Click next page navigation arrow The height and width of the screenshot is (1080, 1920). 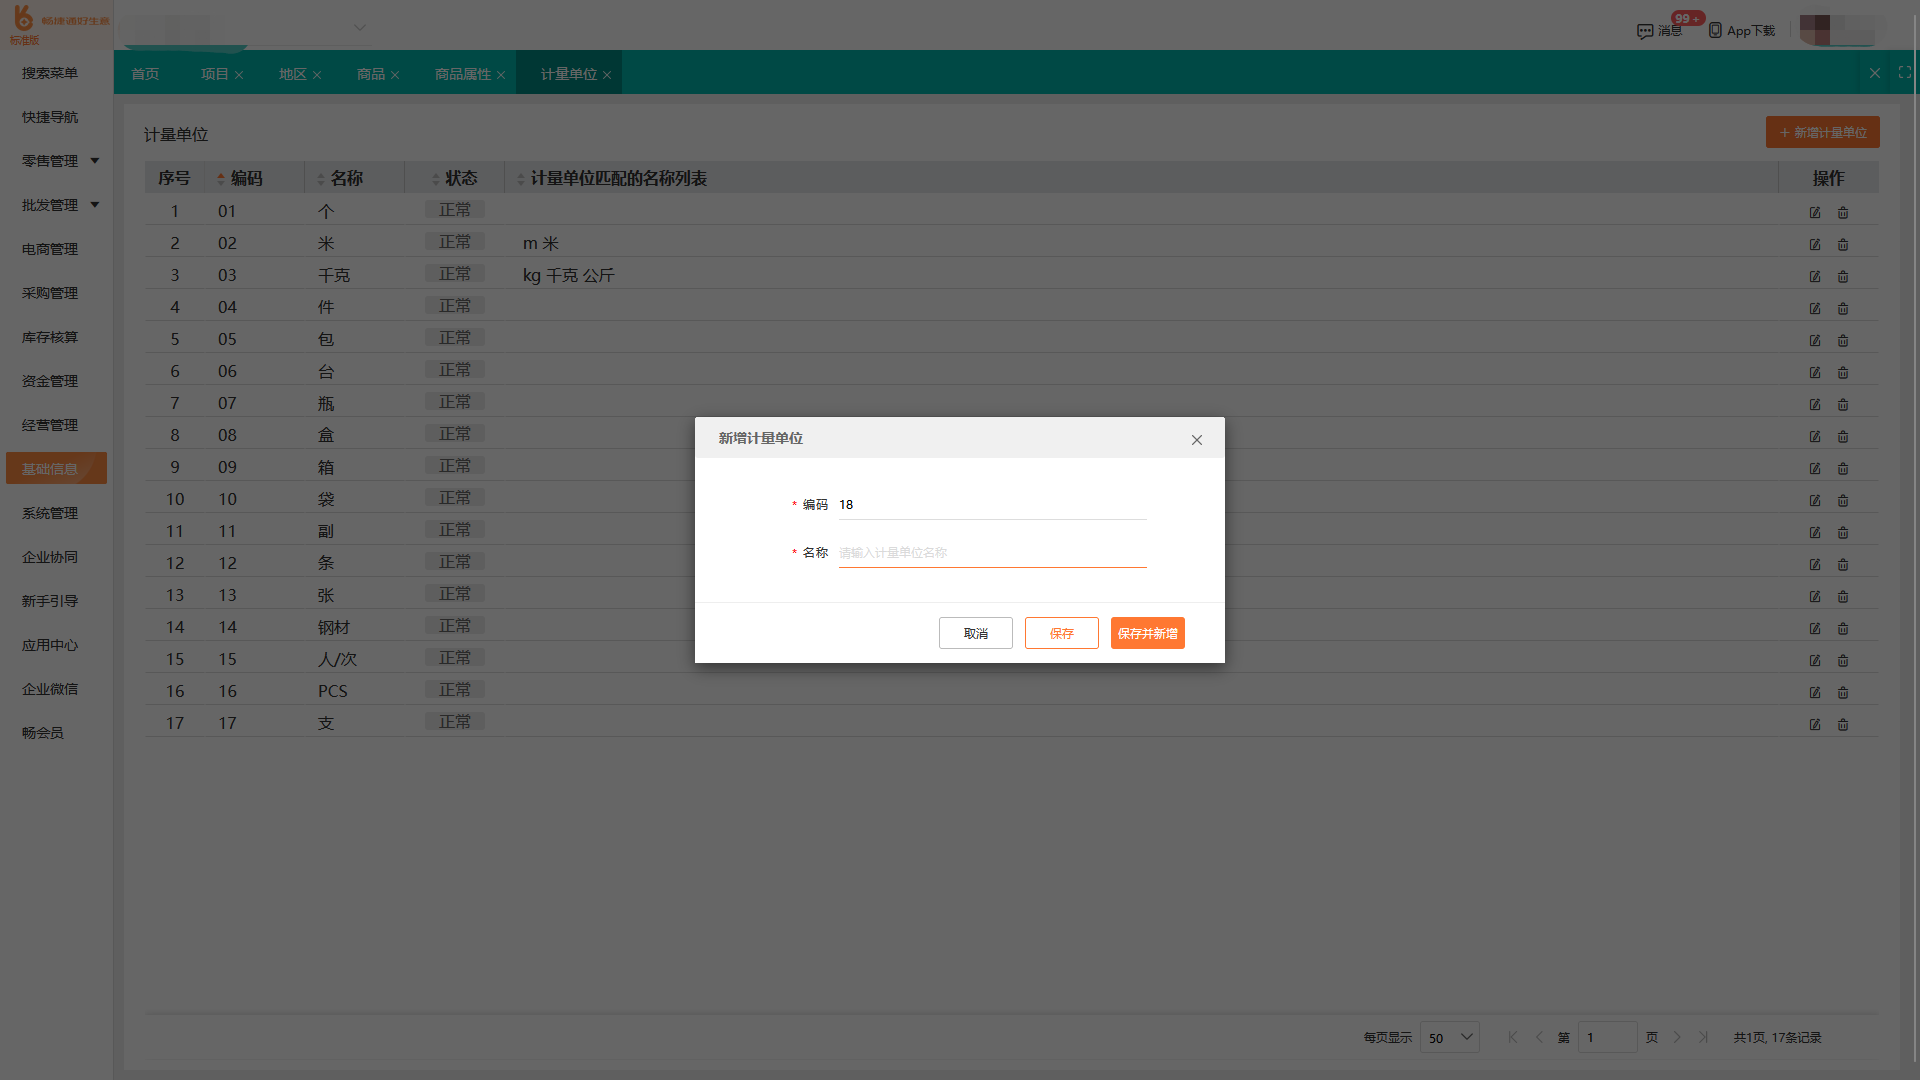[1677, 1038]
